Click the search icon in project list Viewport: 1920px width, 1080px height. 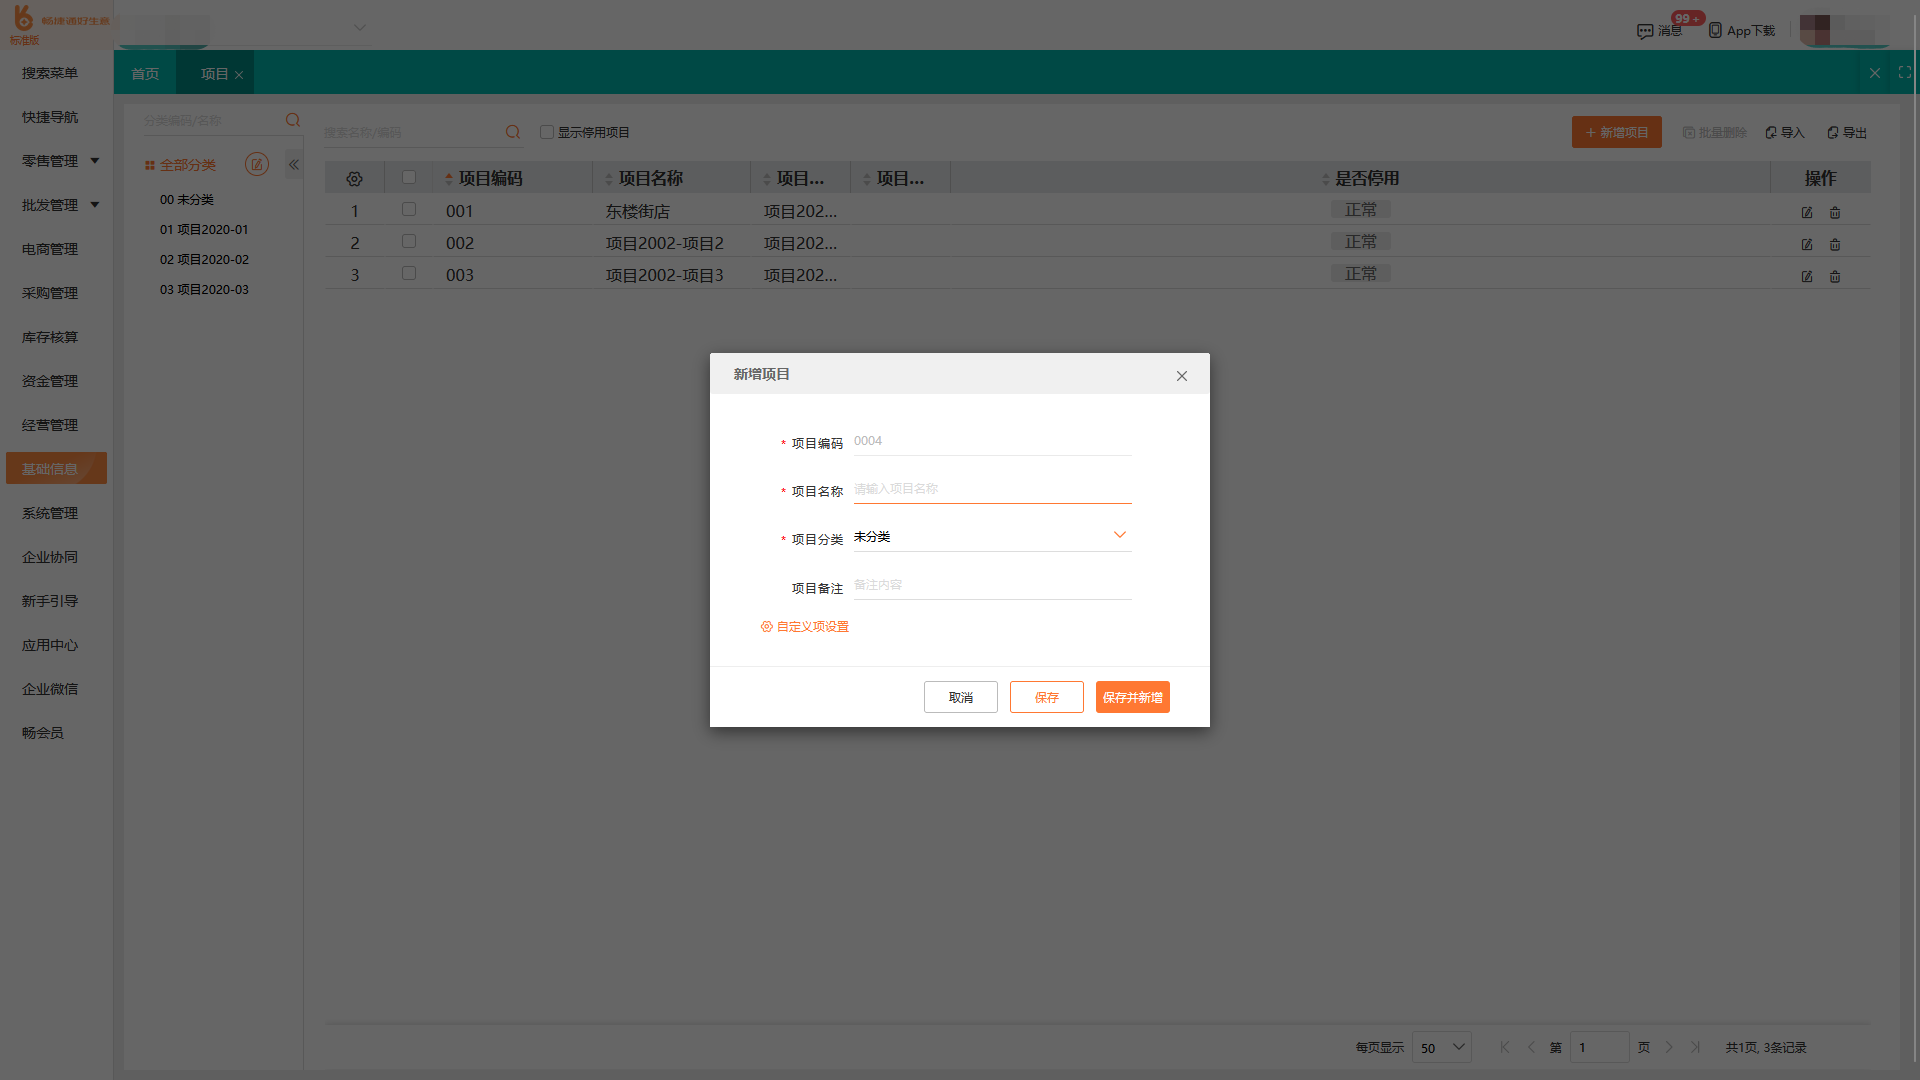(513, 132)
